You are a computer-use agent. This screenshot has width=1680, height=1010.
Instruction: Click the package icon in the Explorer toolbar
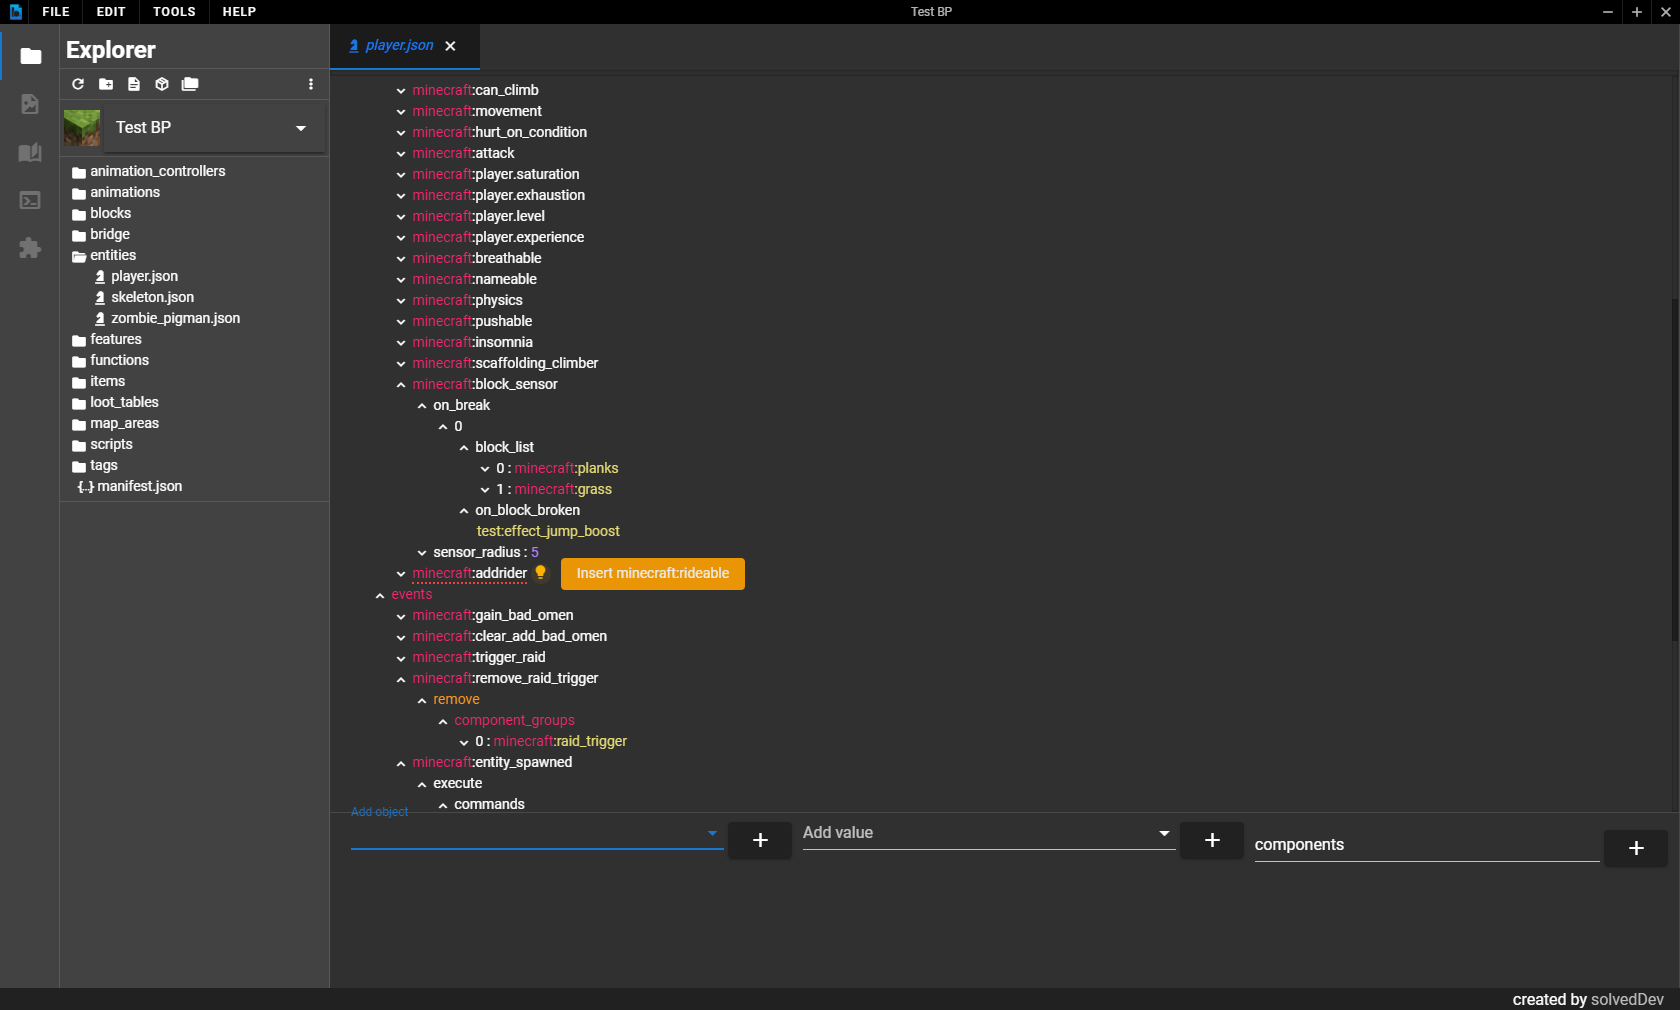pyautogui.click(x=162, y=84)
